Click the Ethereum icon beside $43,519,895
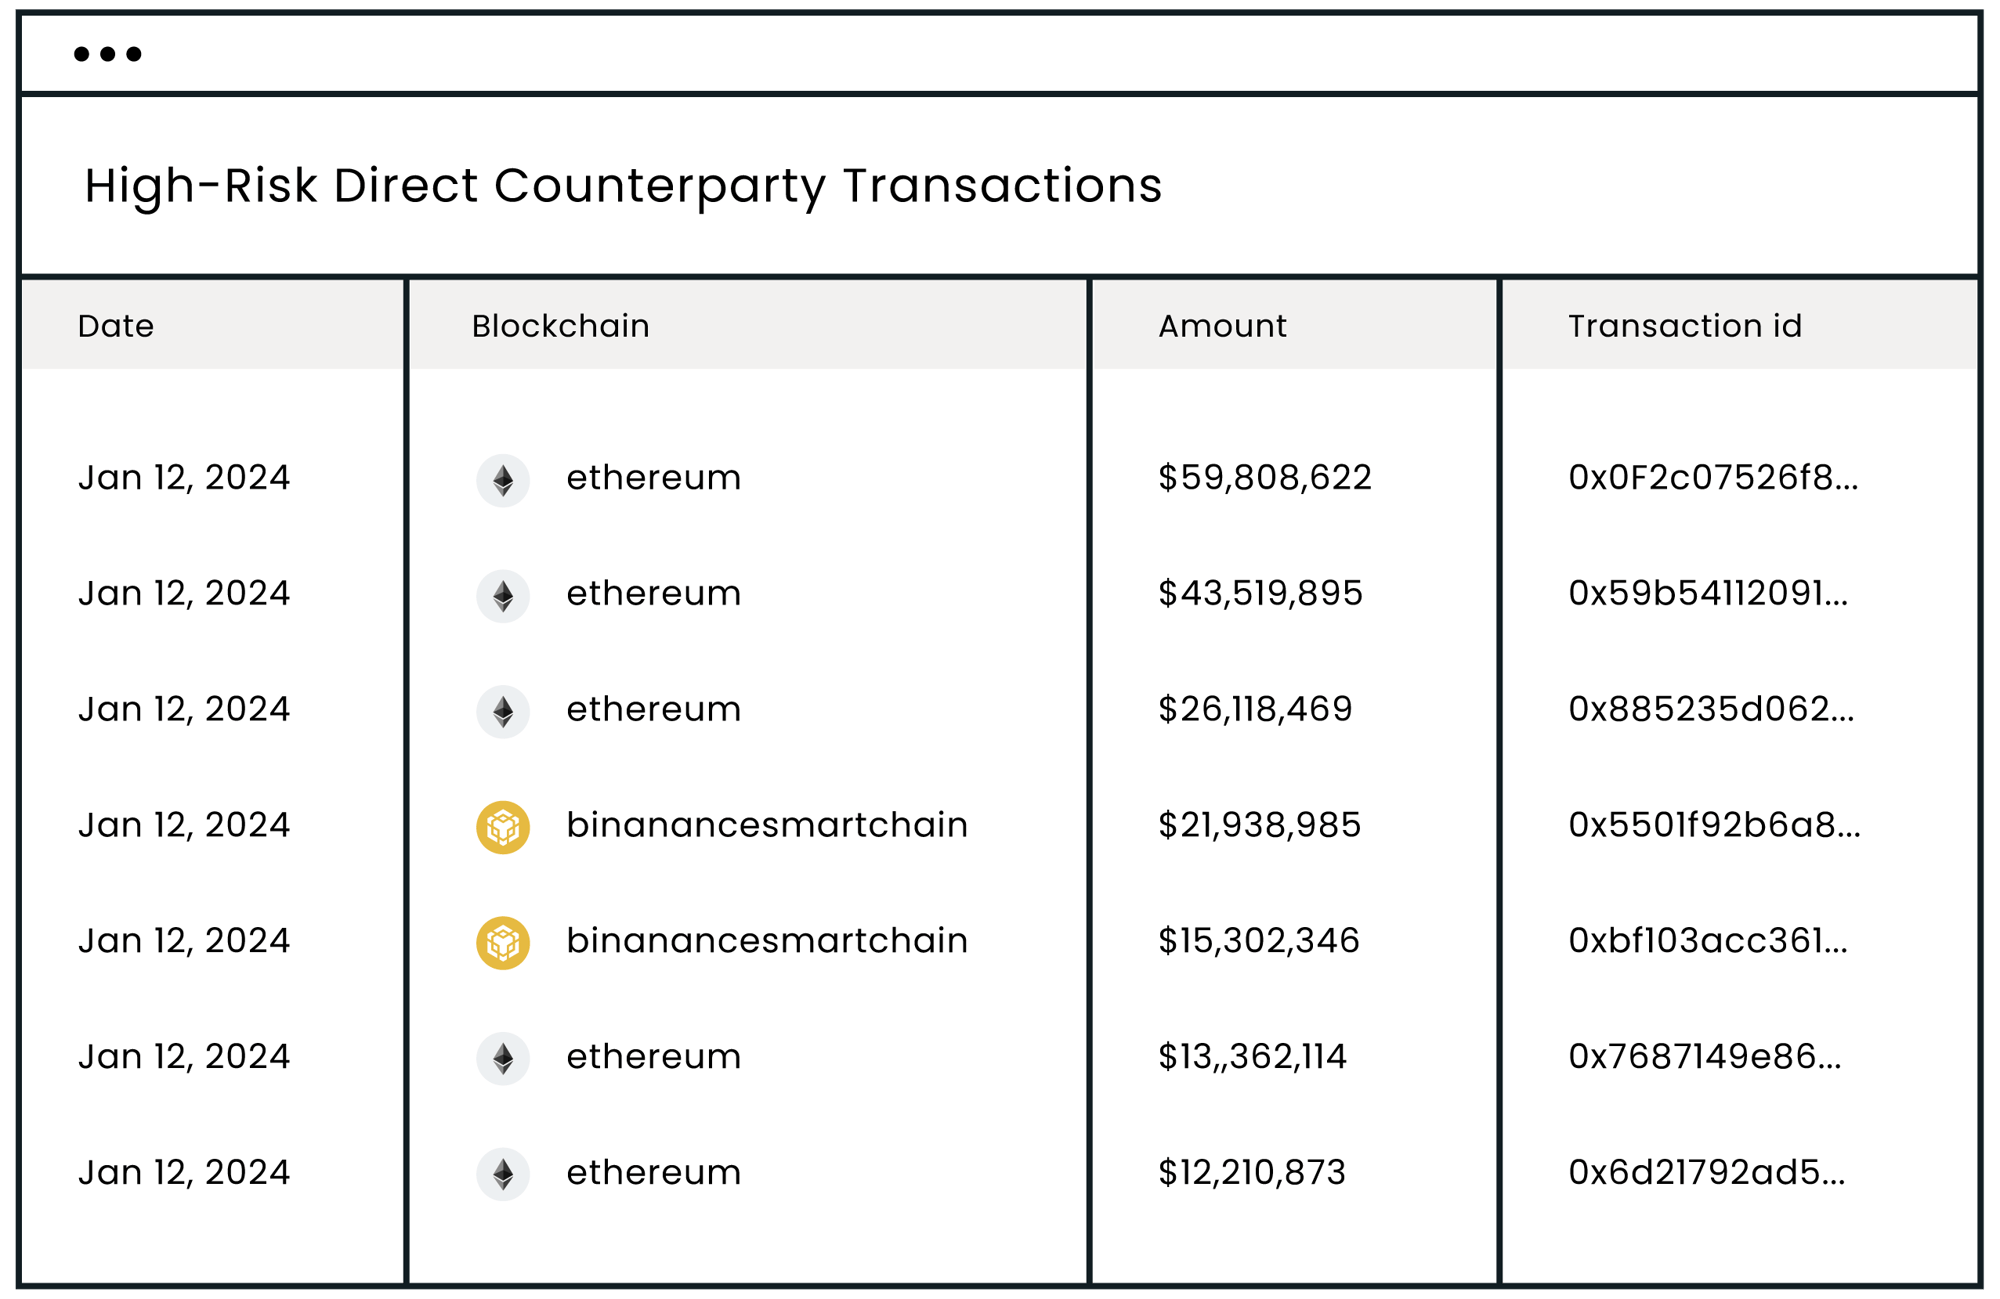 [x=503, y=596]
